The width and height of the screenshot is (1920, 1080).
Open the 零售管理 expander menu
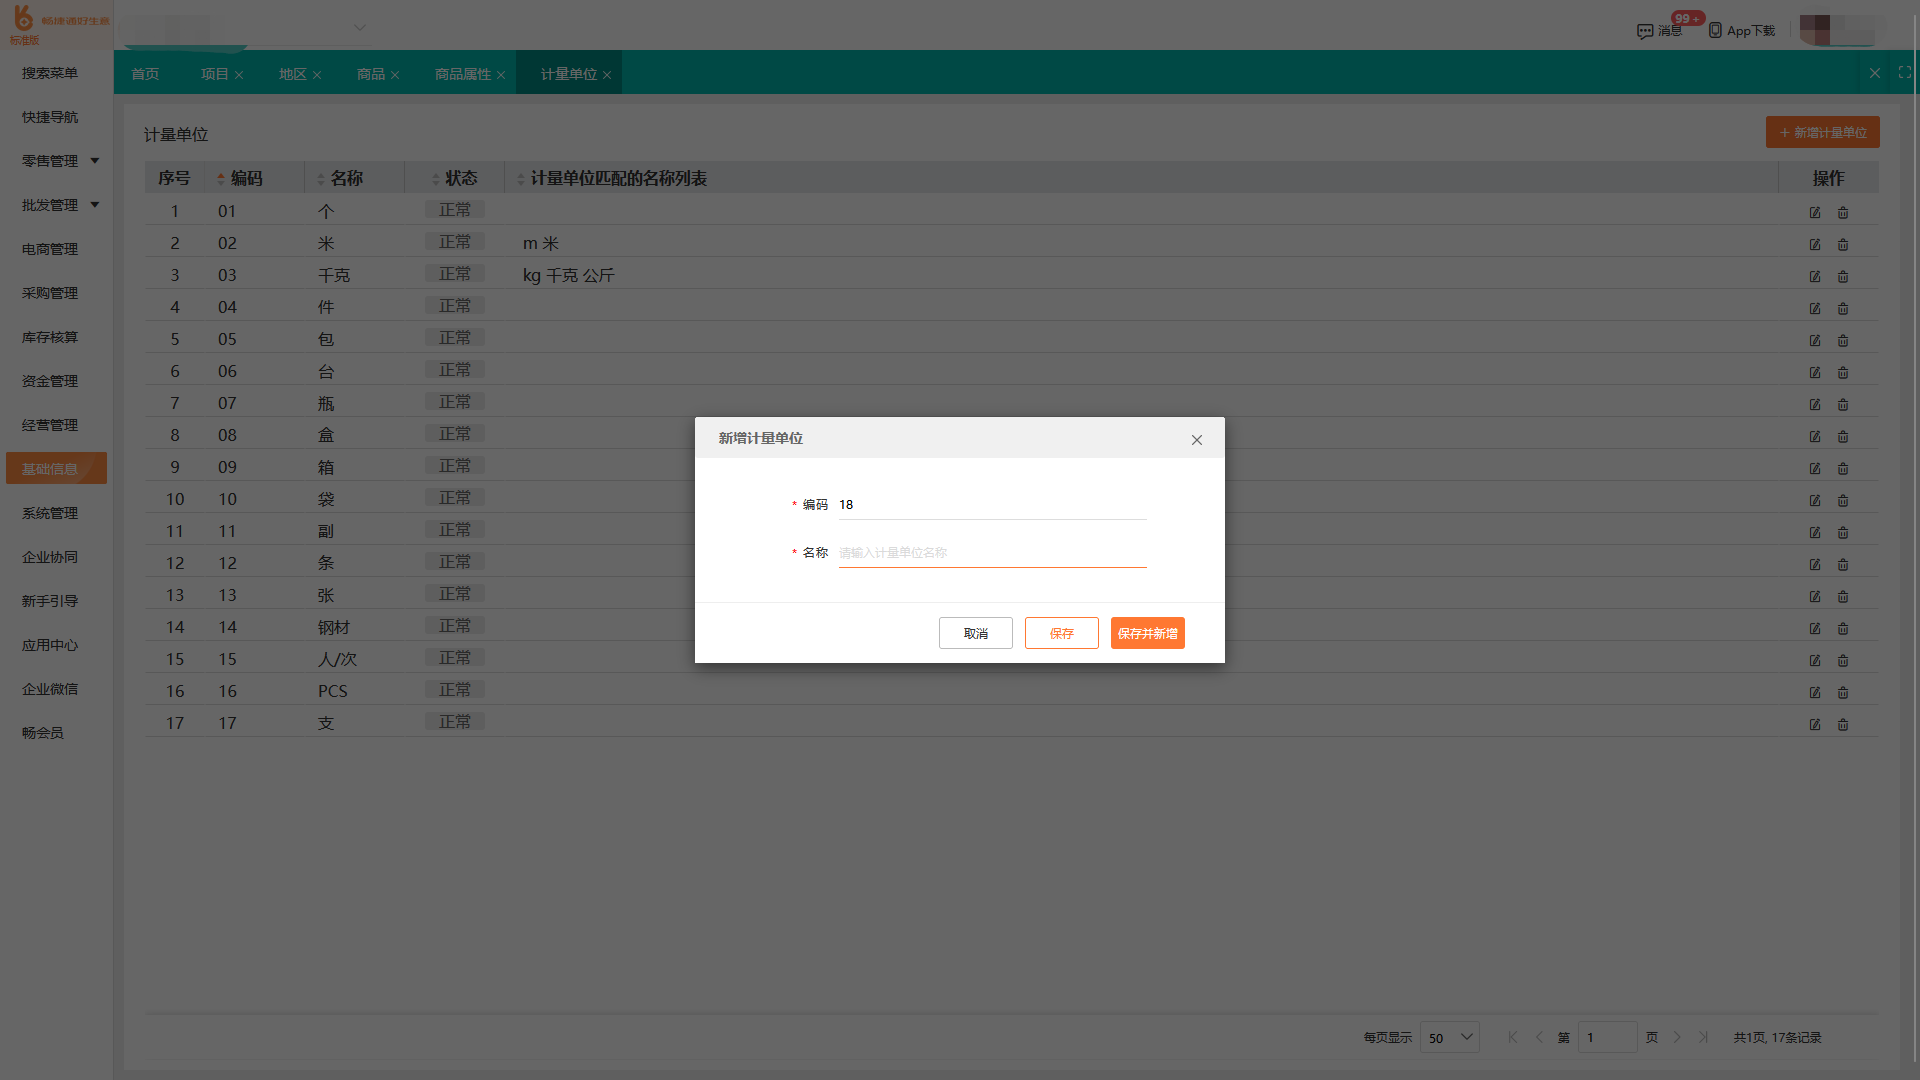click(x=53, y=161)
